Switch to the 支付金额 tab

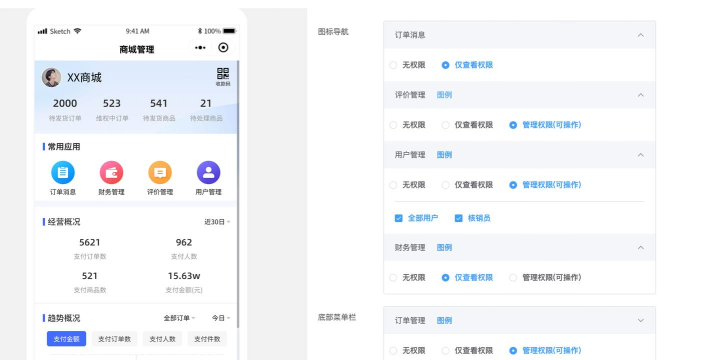[66, 339]
